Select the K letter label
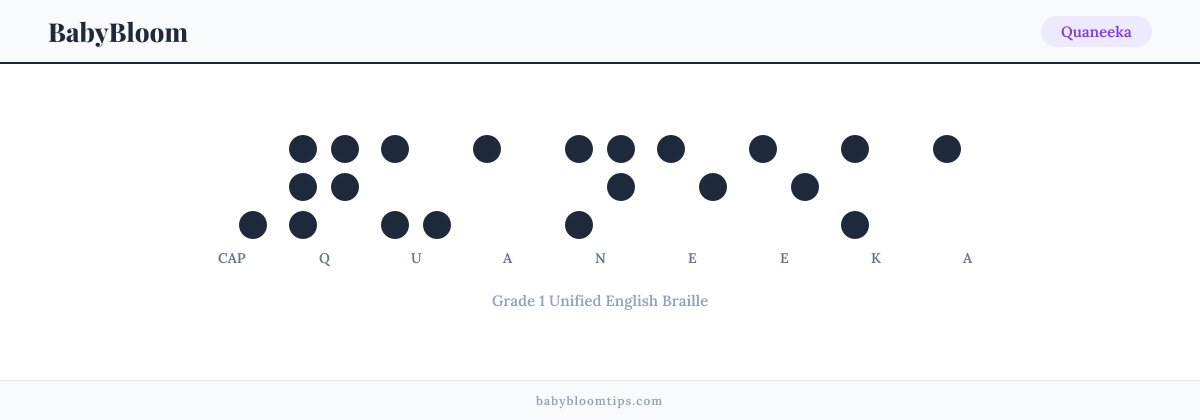Image resolution: width=1200 pixels, height=420 pixels. (x=876, y=258)
